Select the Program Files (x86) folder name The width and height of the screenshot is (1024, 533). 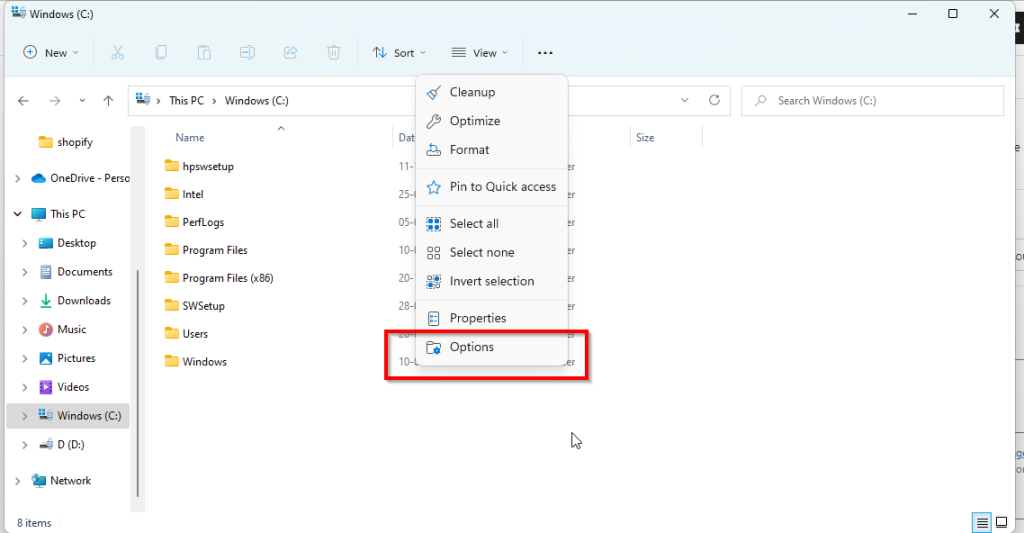228,278
